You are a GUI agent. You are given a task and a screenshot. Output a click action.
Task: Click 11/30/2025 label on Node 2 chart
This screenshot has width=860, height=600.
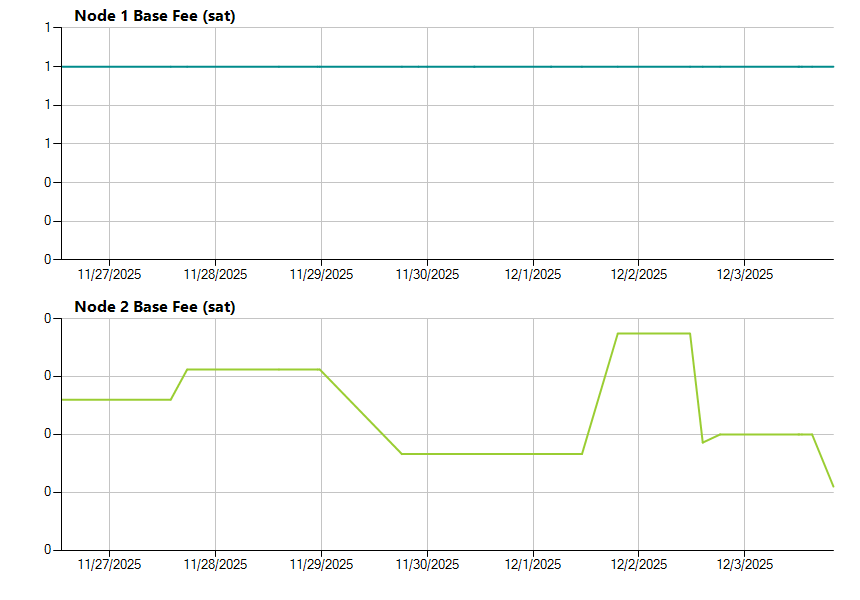(427, 565)
